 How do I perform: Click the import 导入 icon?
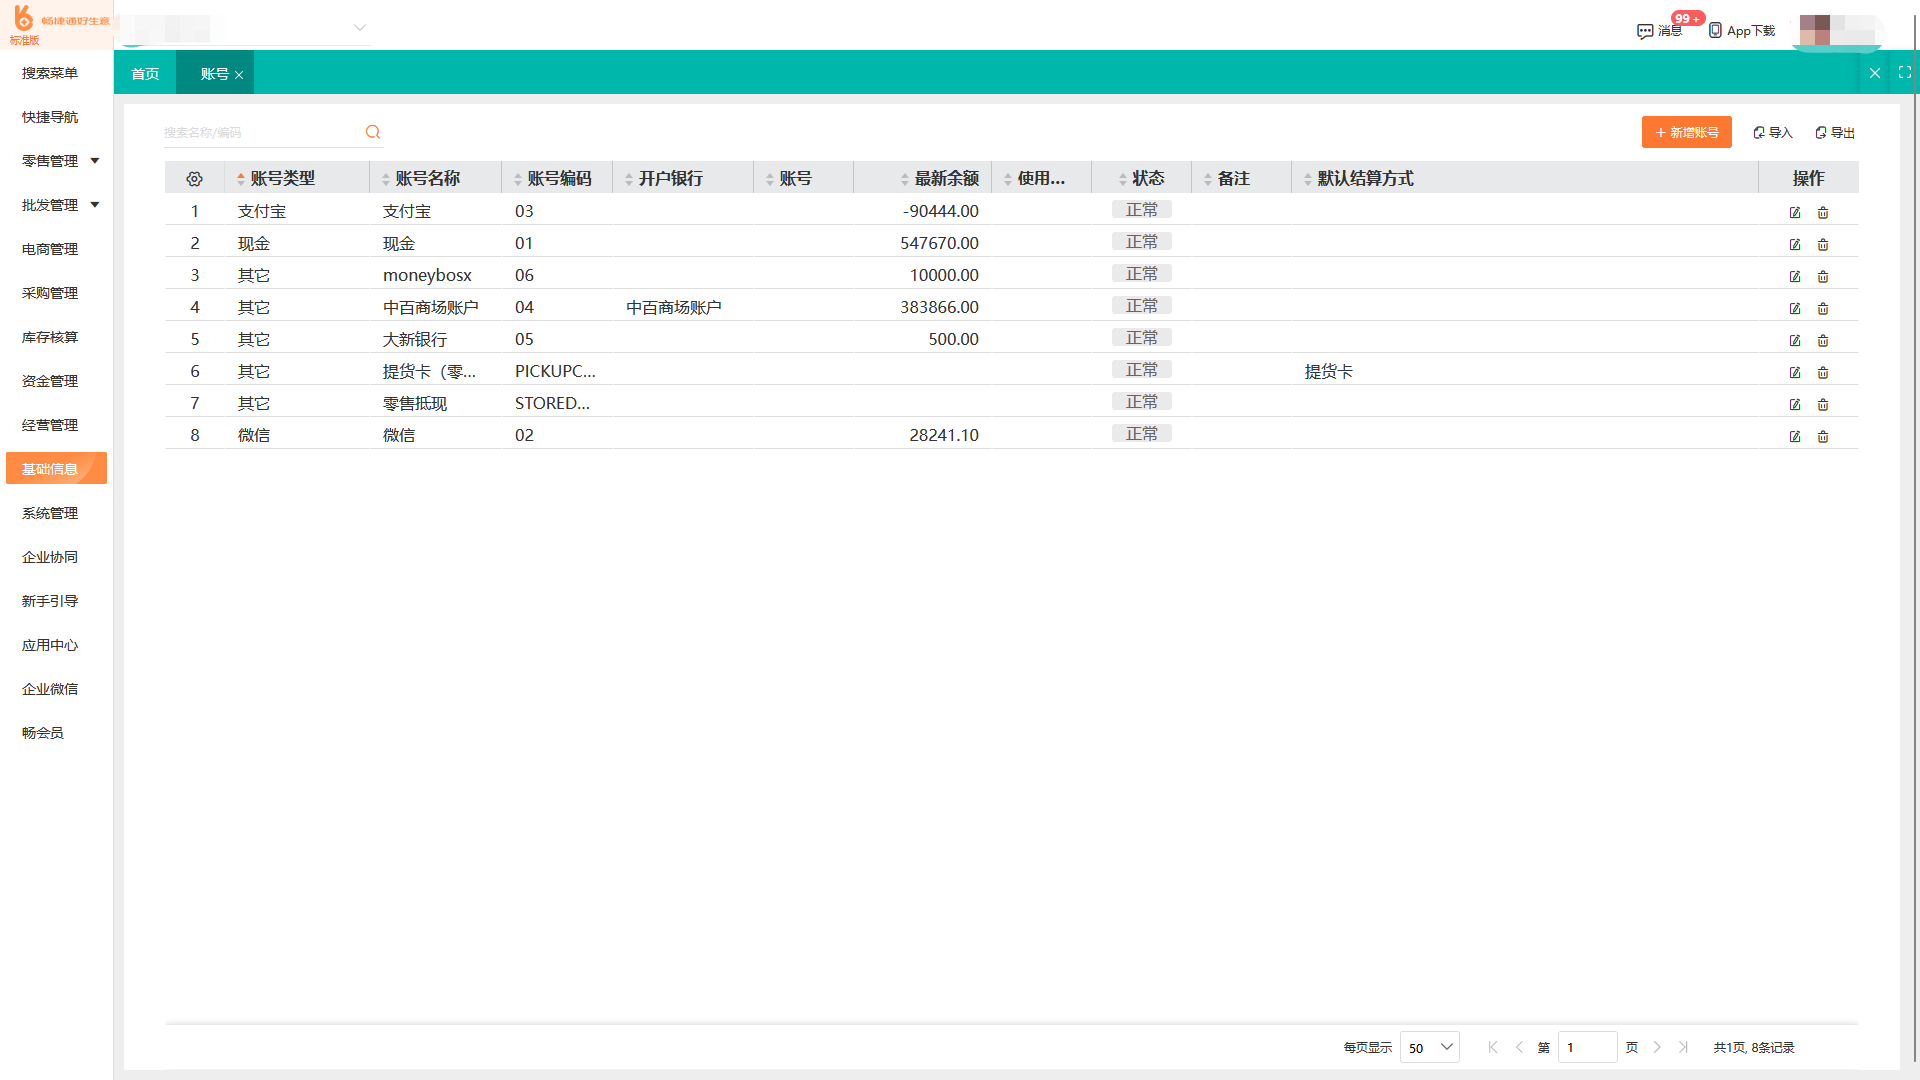[x=1772, y=131]
